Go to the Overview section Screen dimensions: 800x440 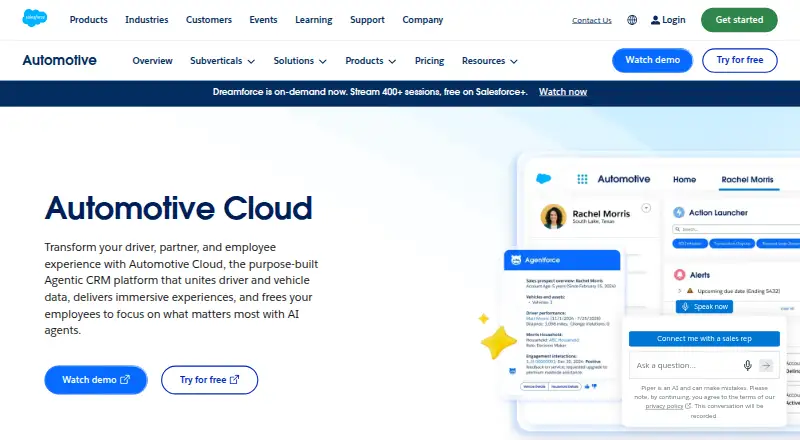click(x=153, y=61)
